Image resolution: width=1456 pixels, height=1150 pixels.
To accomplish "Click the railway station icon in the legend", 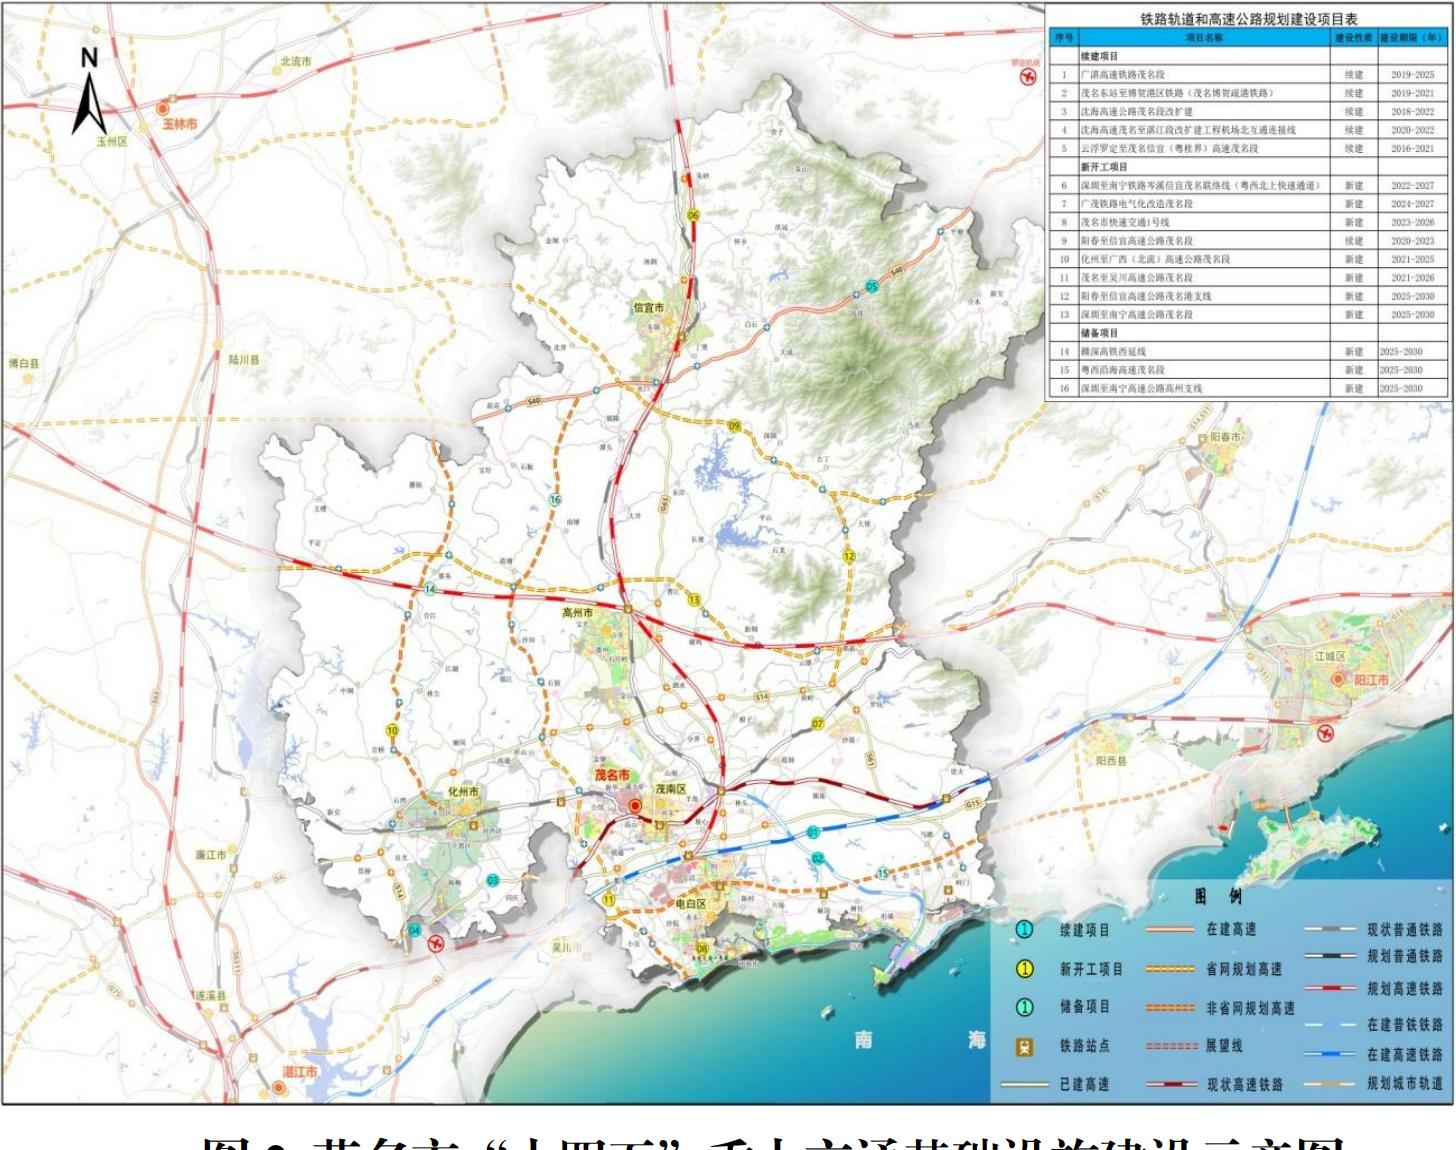I will click(x=1024, y=1047).
